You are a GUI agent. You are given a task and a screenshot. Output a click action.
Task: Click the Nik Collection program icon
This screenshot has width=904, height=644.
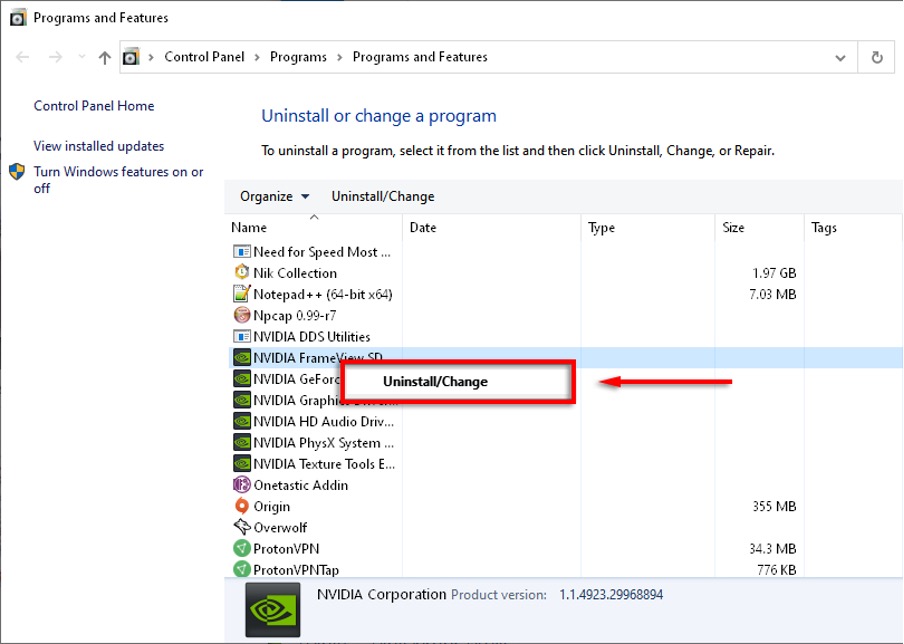tap(241, 273)
